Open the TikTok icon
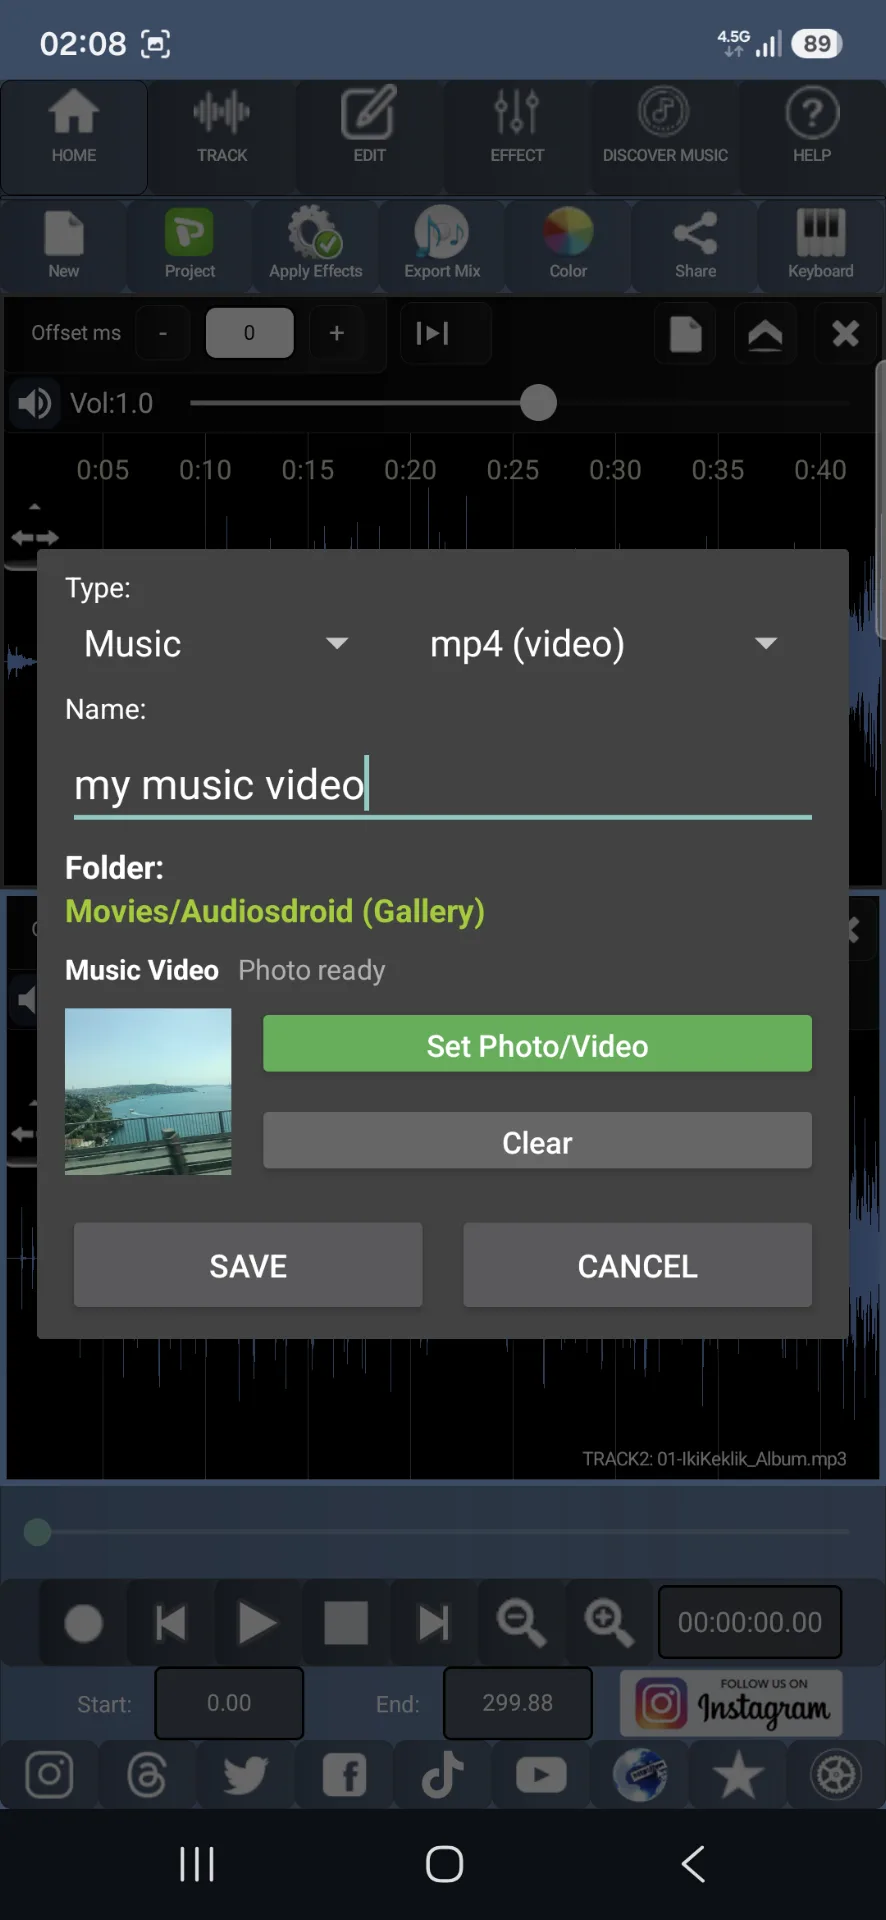The height and width of the screenshot is (1920, 886). tap(443, 1775)
